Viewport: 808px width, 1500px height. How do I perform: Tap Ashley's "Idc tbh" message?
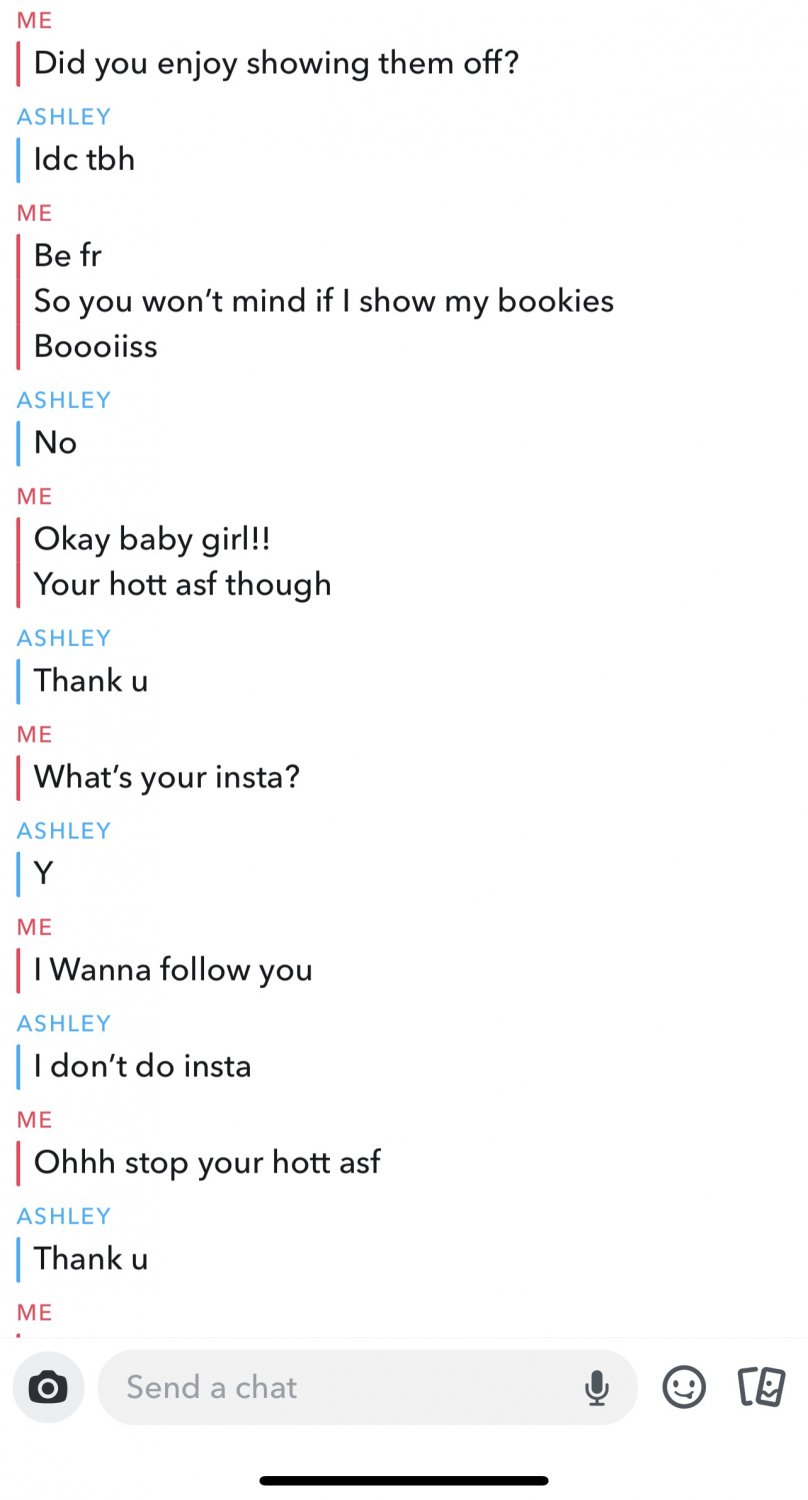84,159
